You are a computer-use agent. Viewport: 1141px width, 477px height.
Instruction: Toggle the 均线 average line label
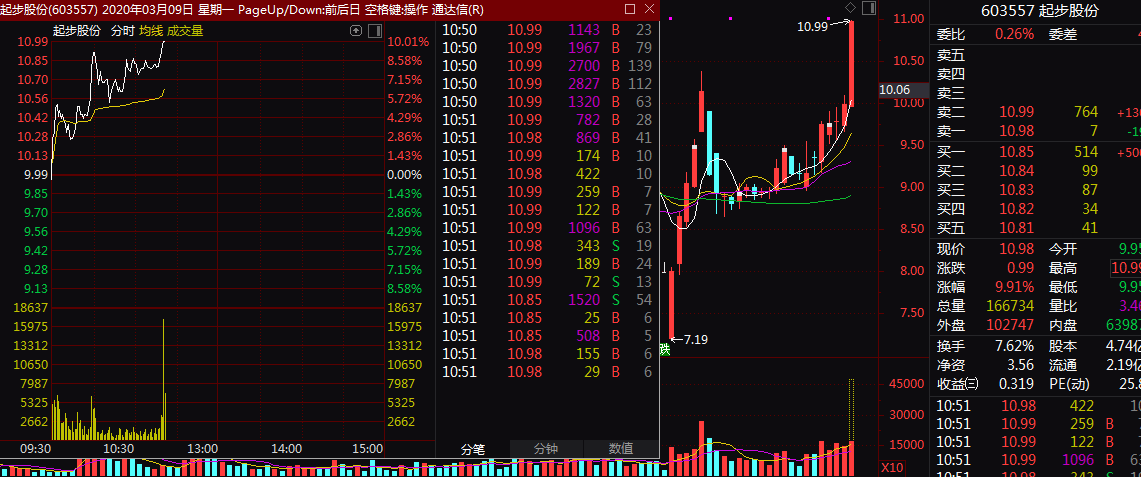[151, 31]
